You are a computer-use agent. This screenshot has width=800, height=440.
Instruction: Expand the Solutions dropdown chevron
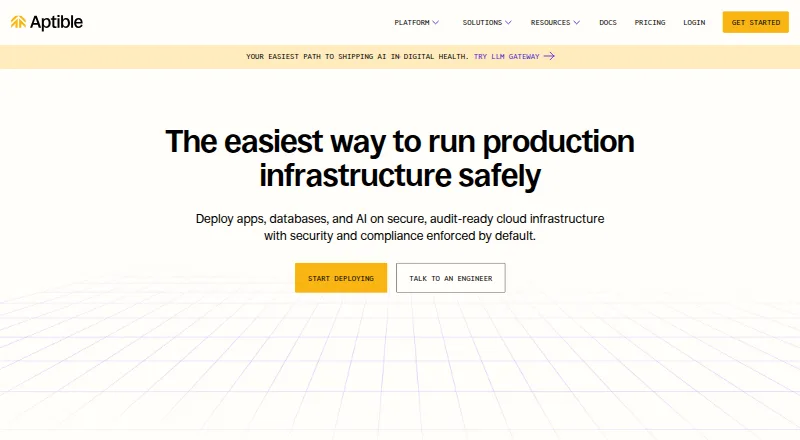(508, 22)
